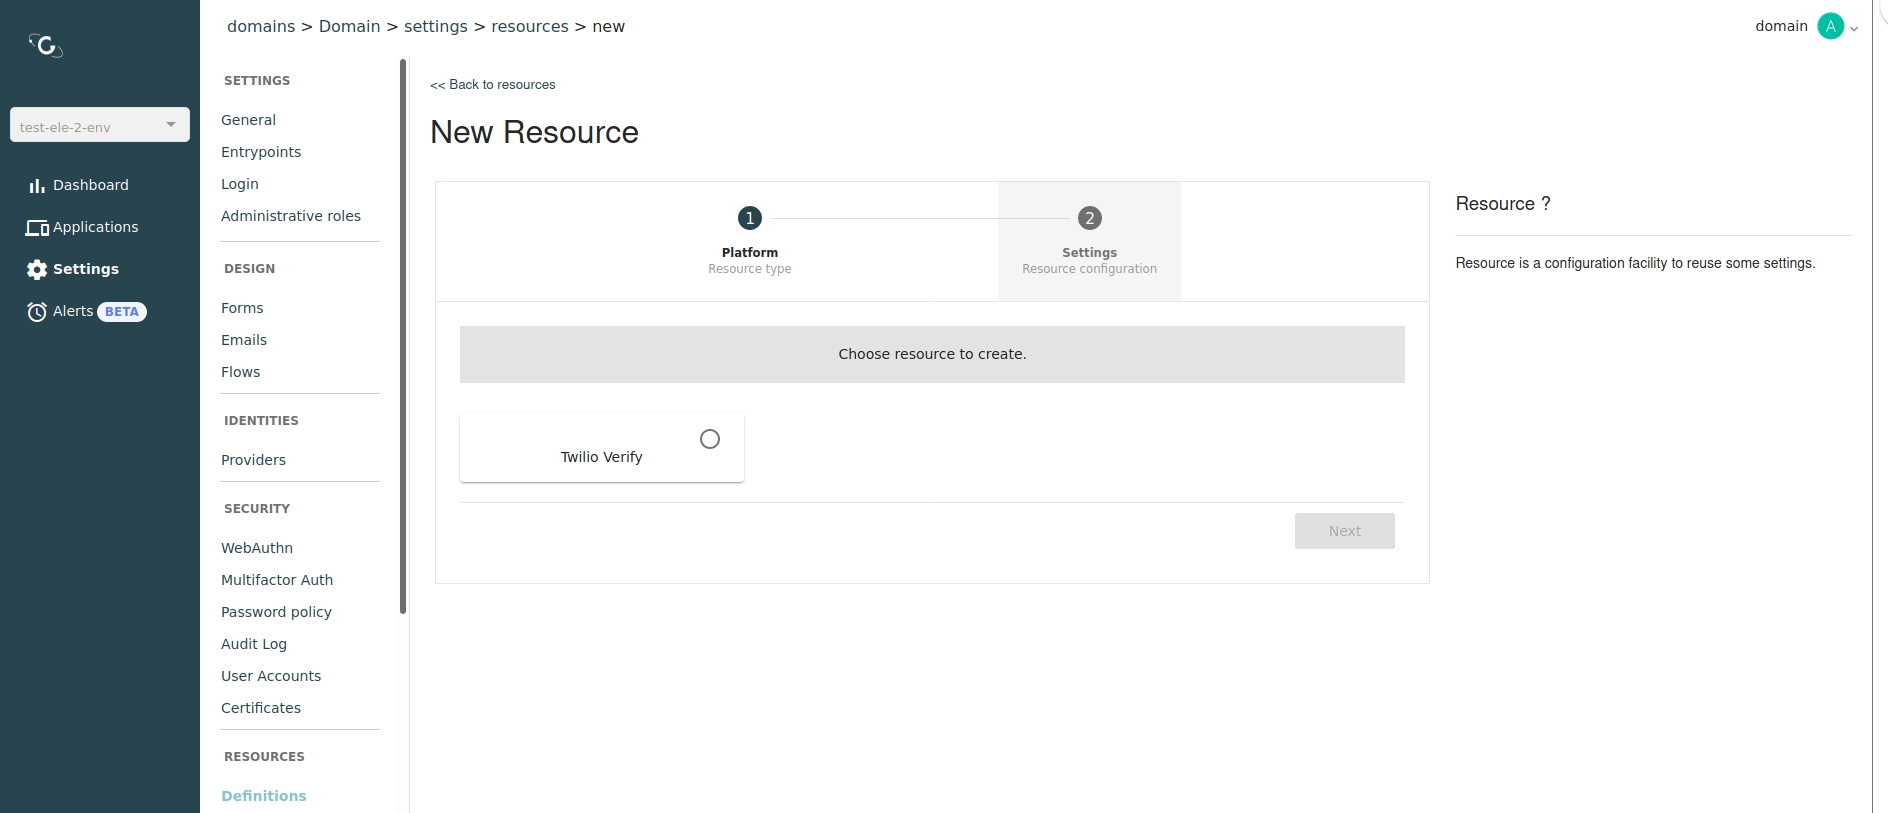Click the Next button
Image resolution: width=1888 pixels, height=813 pixels.
pyautogui.click(x=1344, y=531)
